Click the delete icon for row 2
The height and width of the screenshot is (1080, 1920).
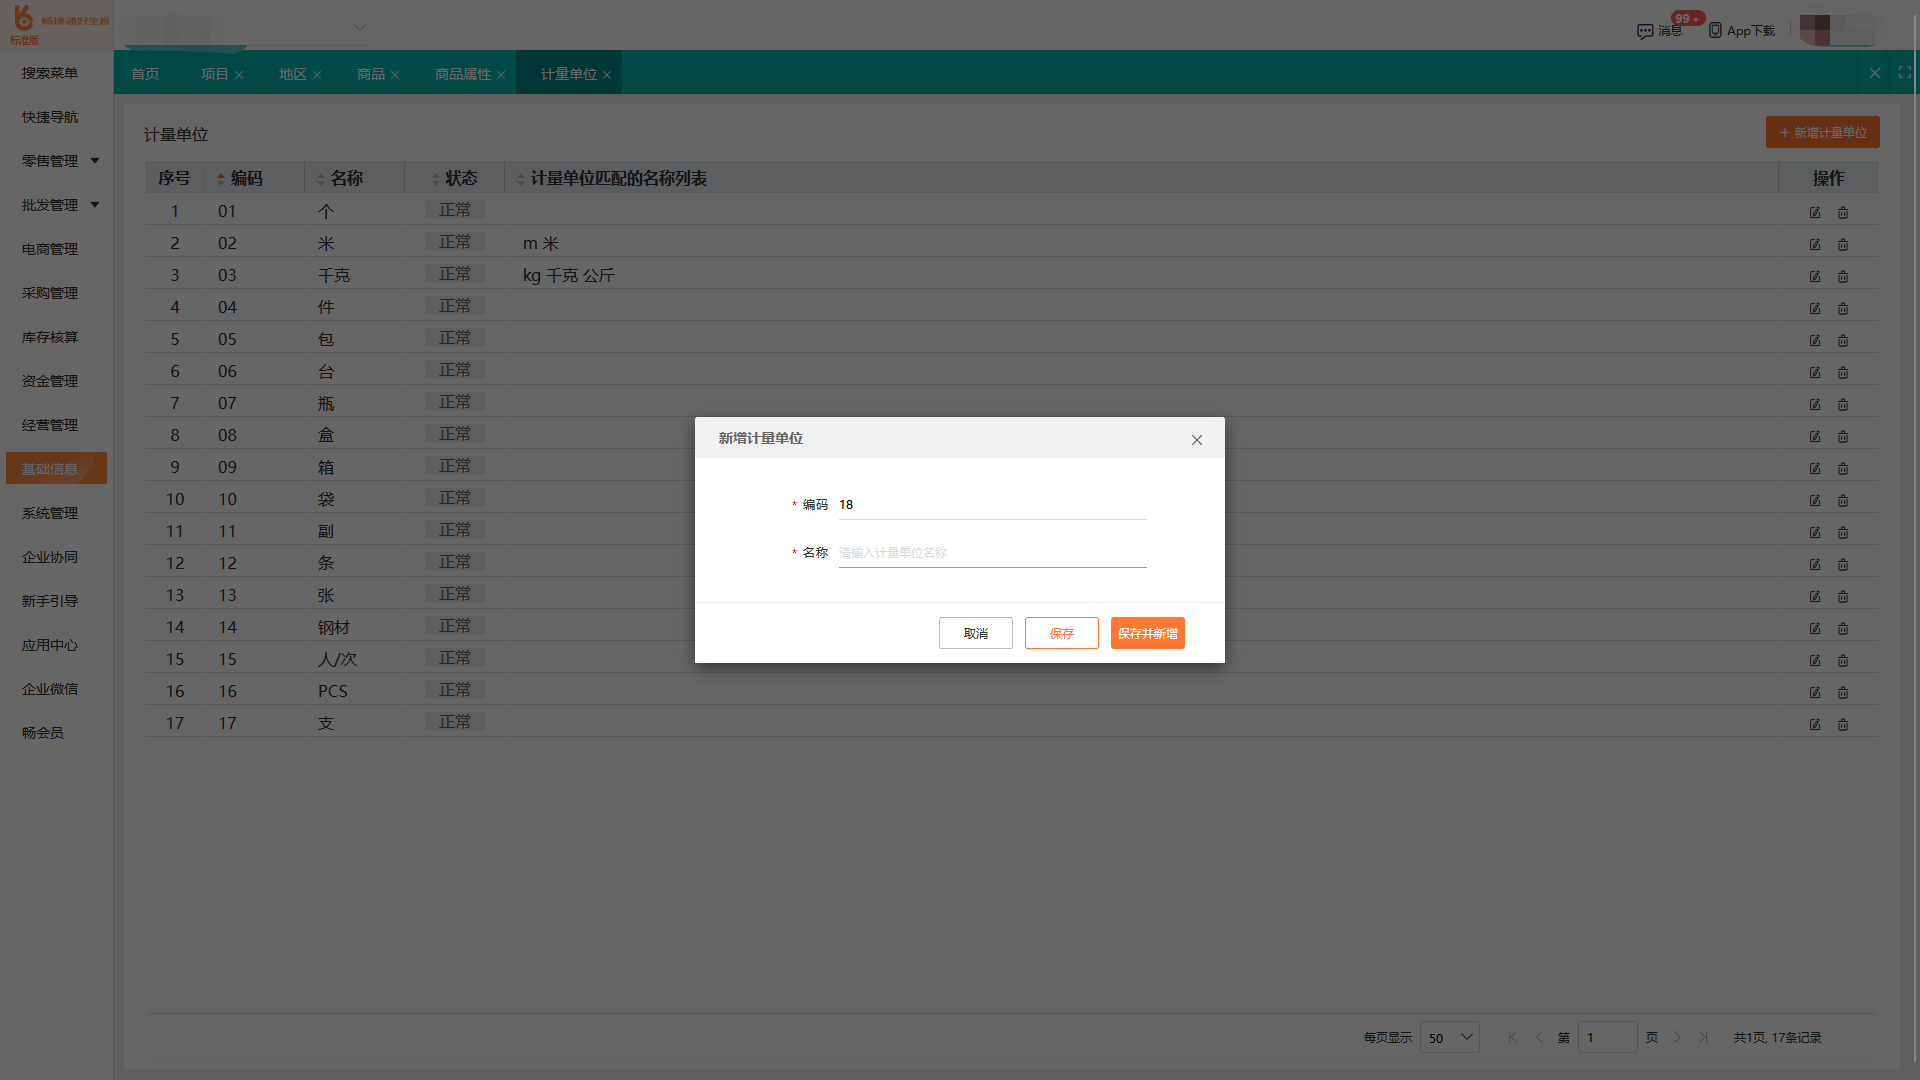pos(1844,244)
